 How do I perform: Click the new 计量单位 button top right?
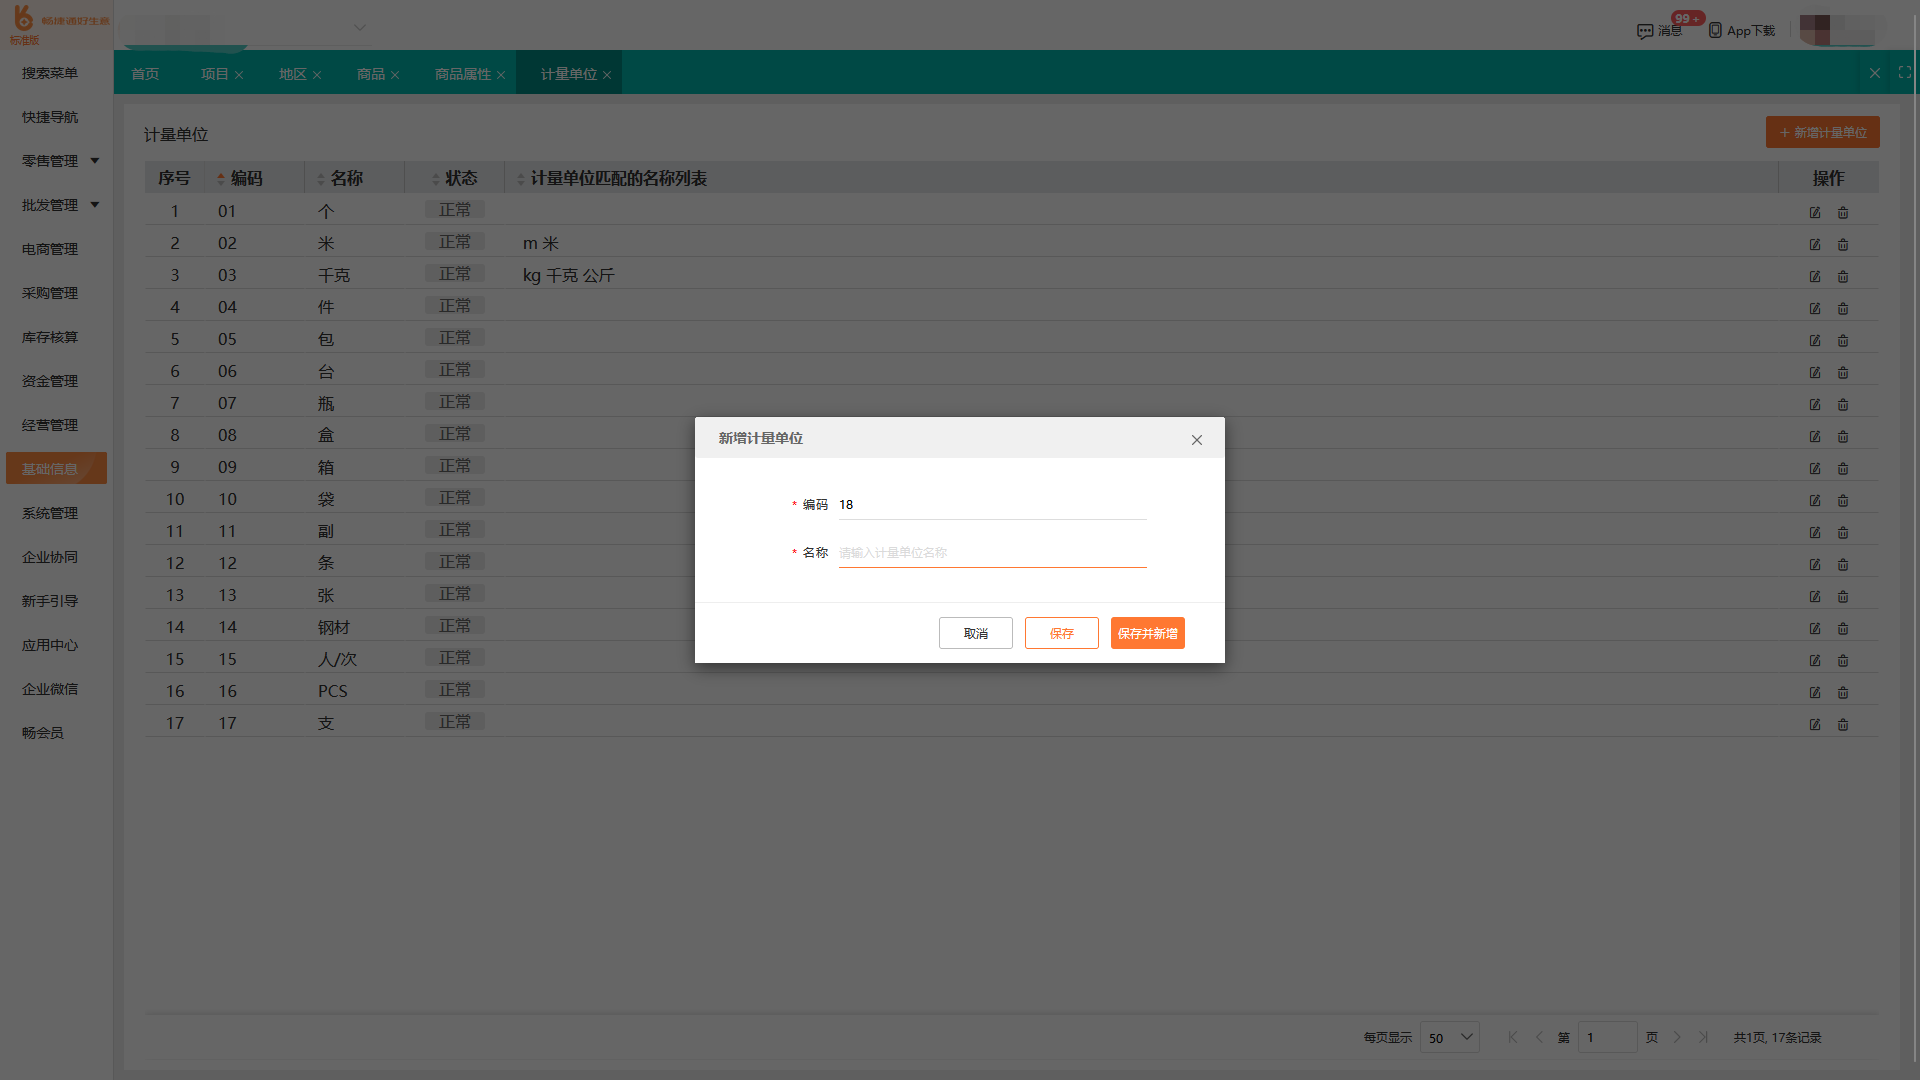pos(1822,132)
